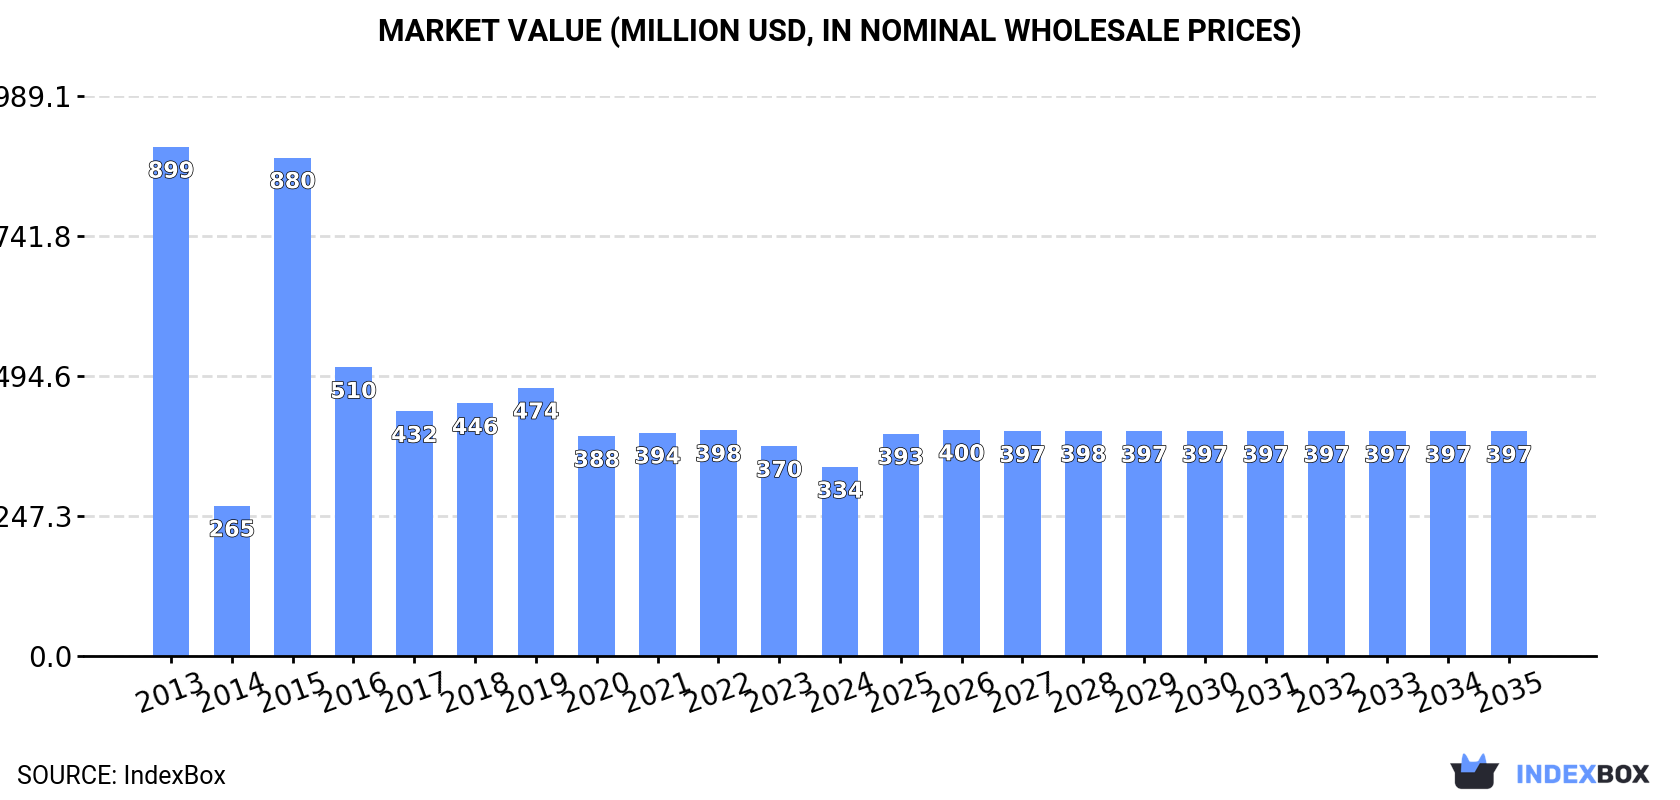
Task: Click the 265 value label
Action: (x=232, y=529)
